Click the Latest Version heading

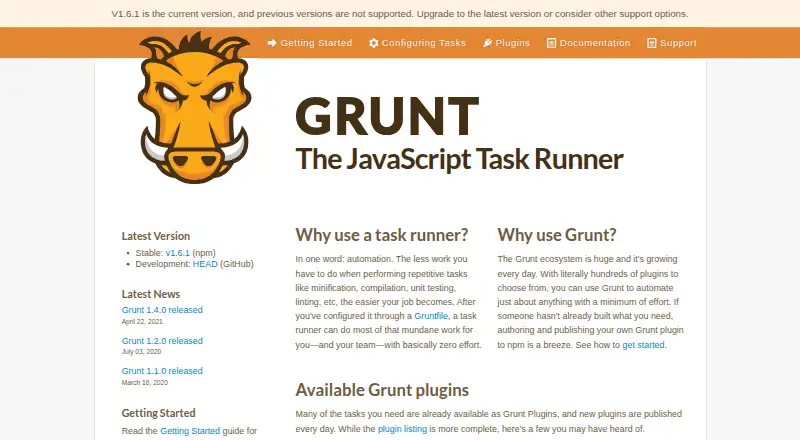pyautogui.click(x=156, y=236)
